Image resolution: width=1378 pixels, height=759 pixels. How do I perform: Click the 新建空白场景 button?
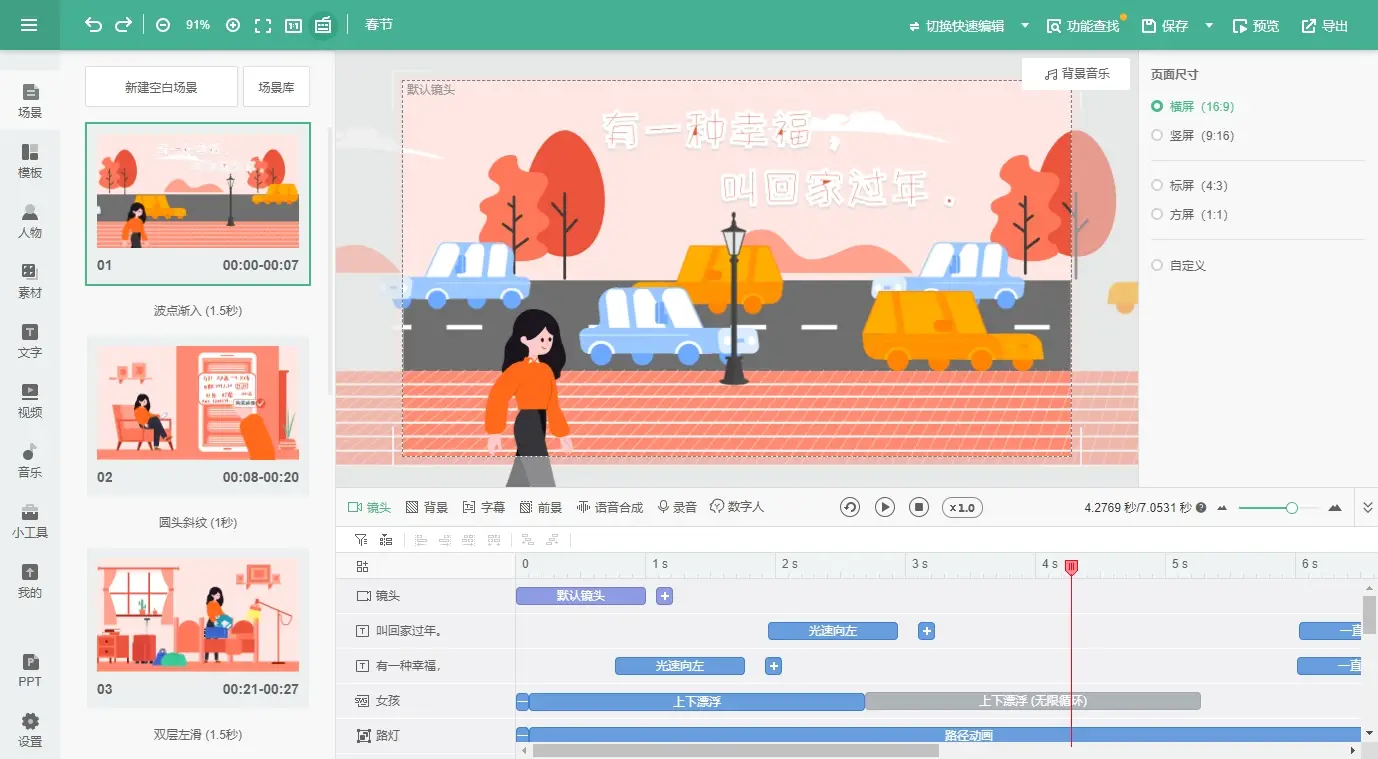pyautogui.click(x=161, y=87)
